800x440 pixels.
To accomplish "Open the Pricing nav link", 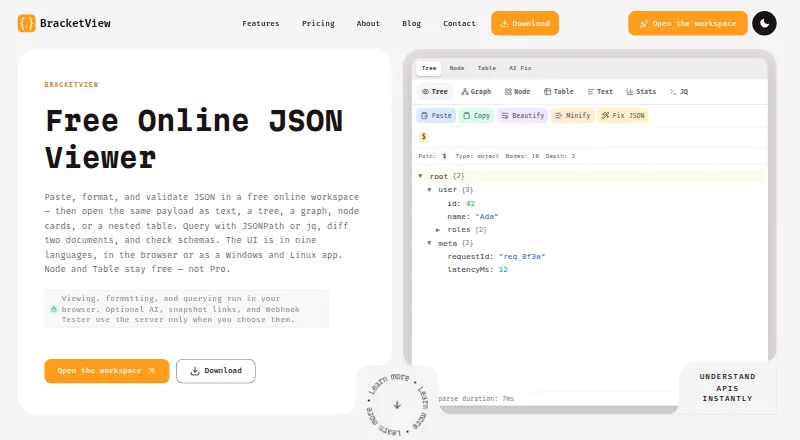I will click(318, 23).
